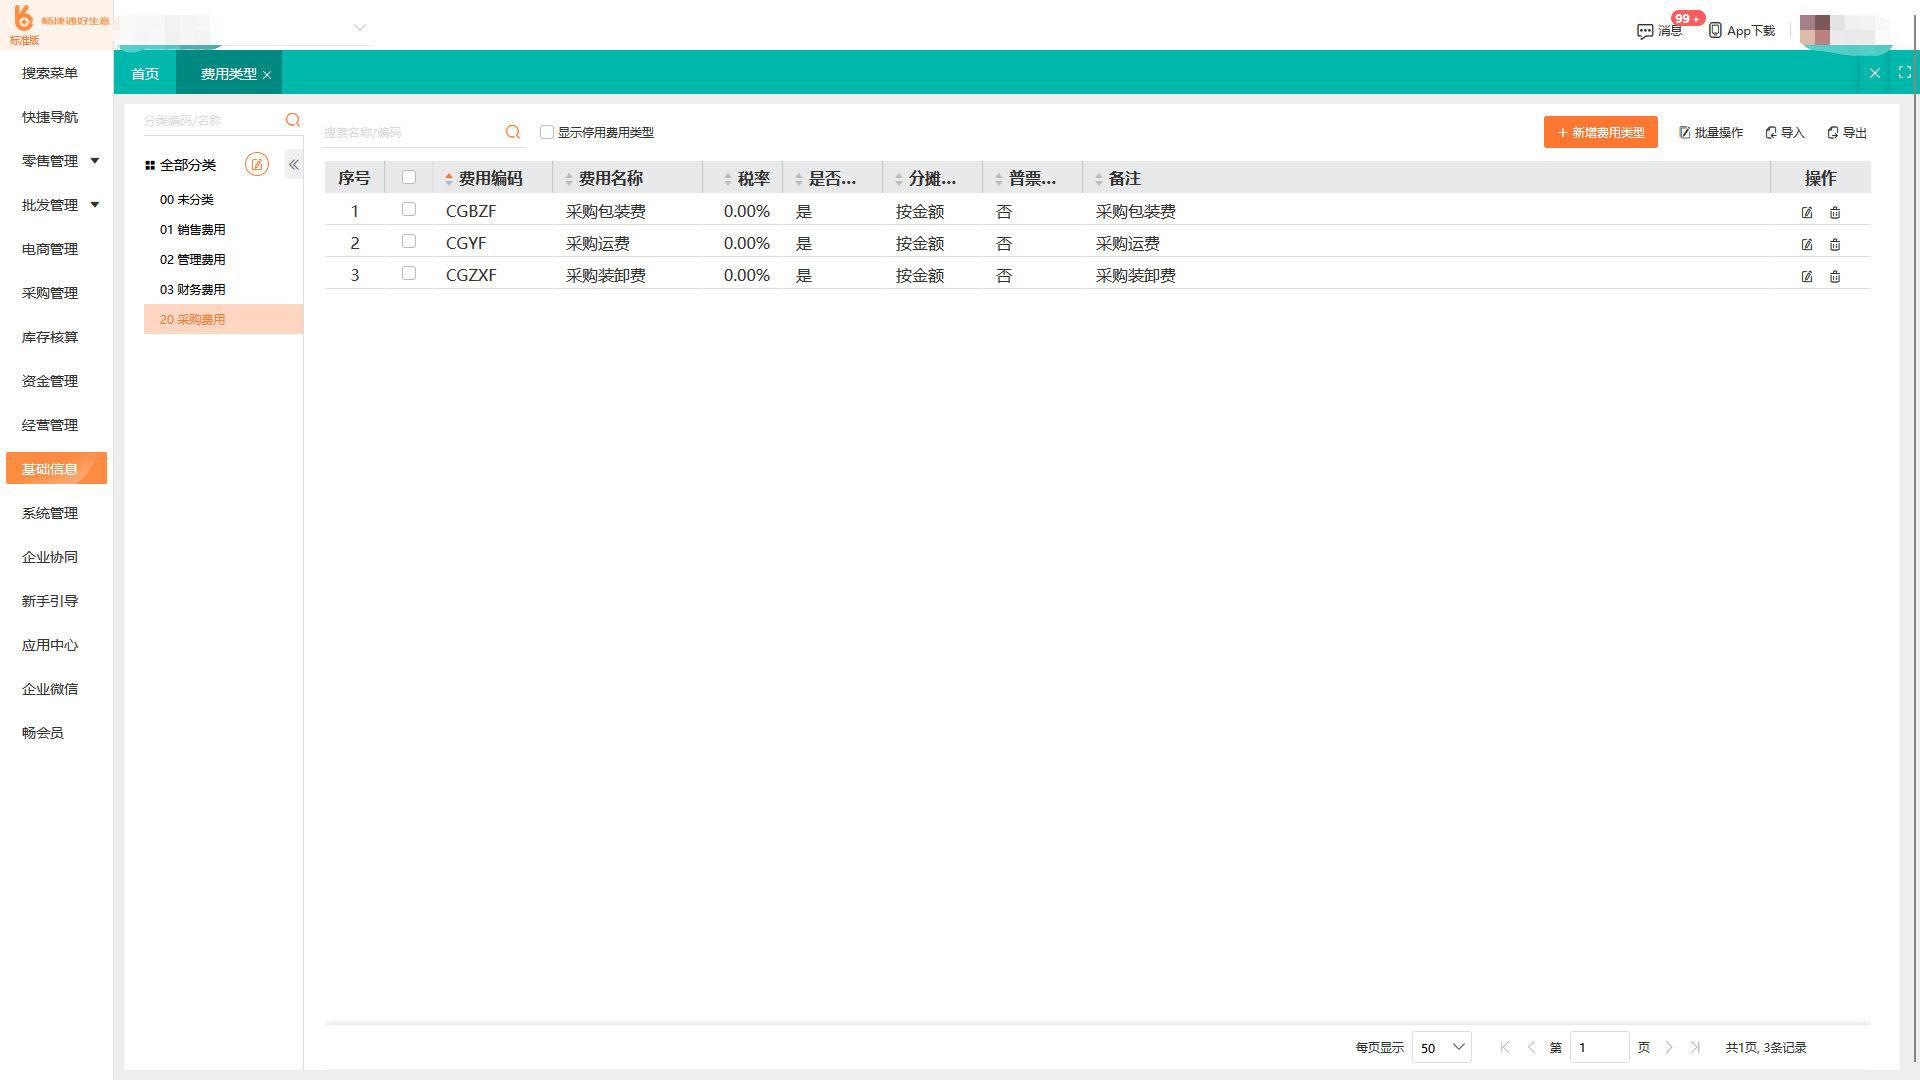The height and width of the screenshot is (1080, 1920).
Task: Select 每页显示50条 dropdown
Action: click(1439, 1047)
